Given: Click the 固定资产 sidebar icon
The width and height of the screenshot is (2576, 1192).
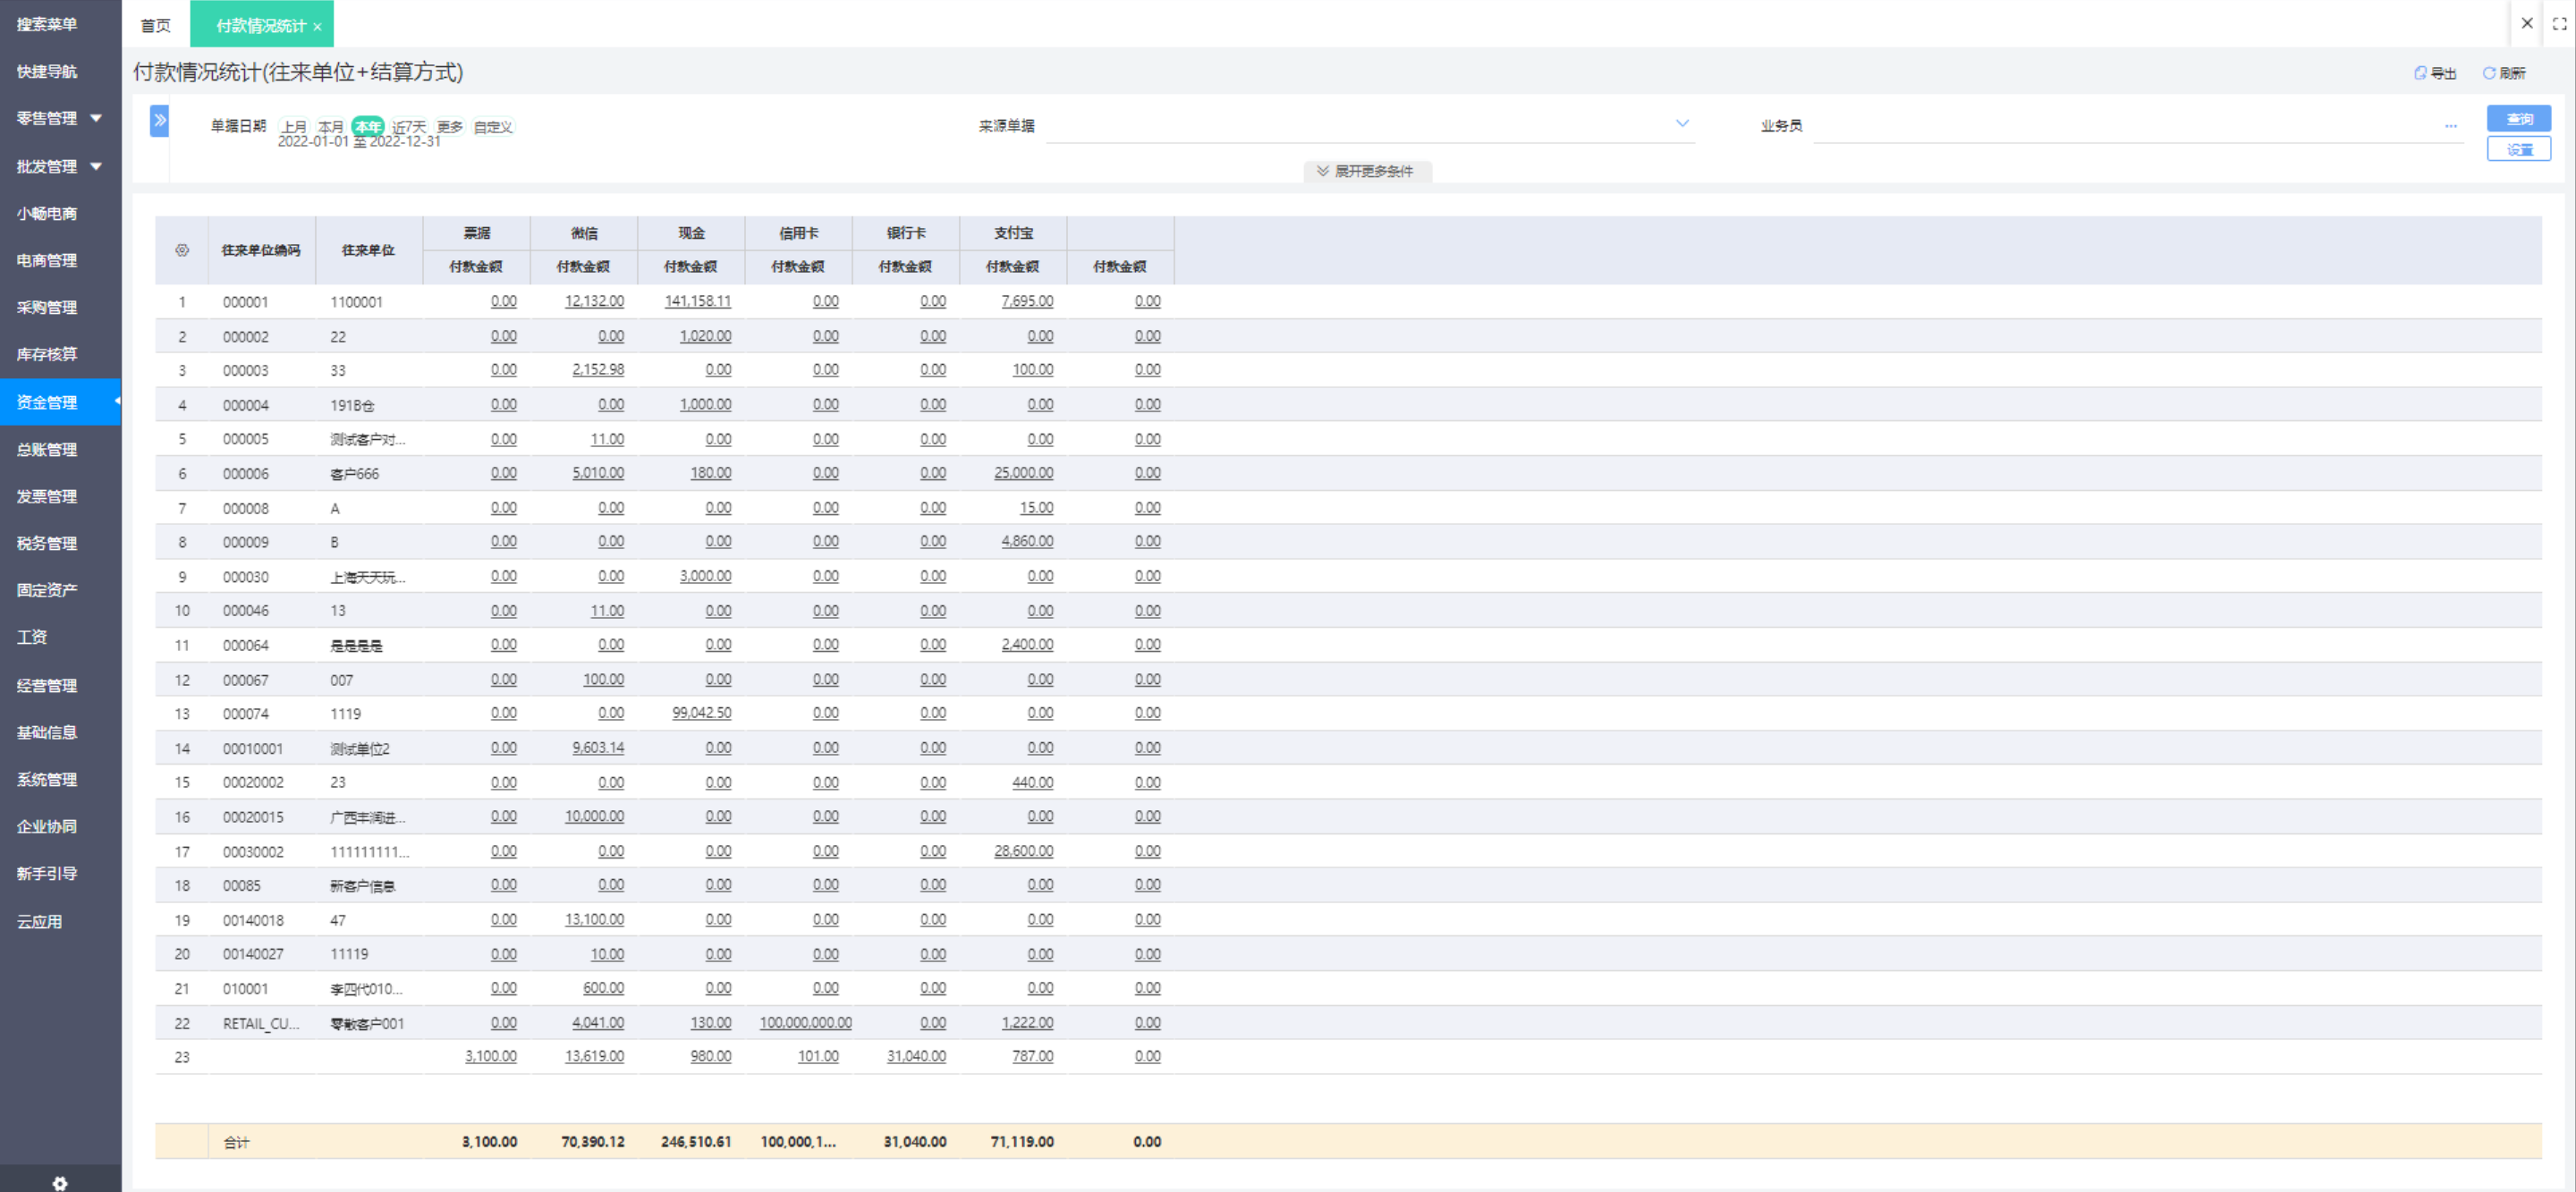Looking at the screenshot, I should coord(45,589).
